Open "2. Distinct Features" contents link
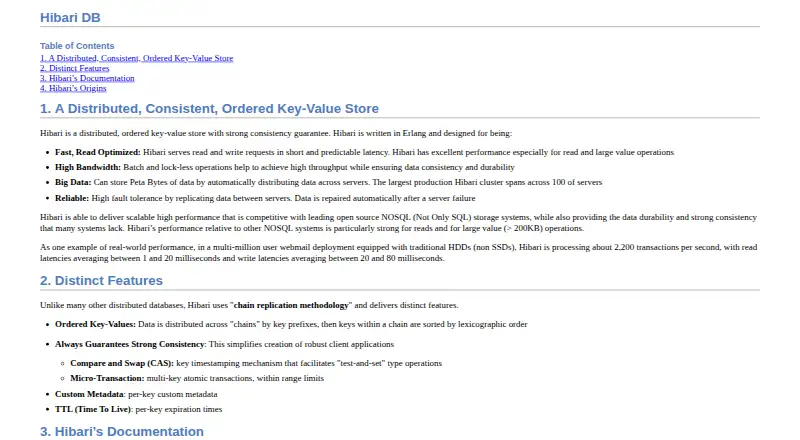Screen dimensions: 800x440 tap(74, 68)
